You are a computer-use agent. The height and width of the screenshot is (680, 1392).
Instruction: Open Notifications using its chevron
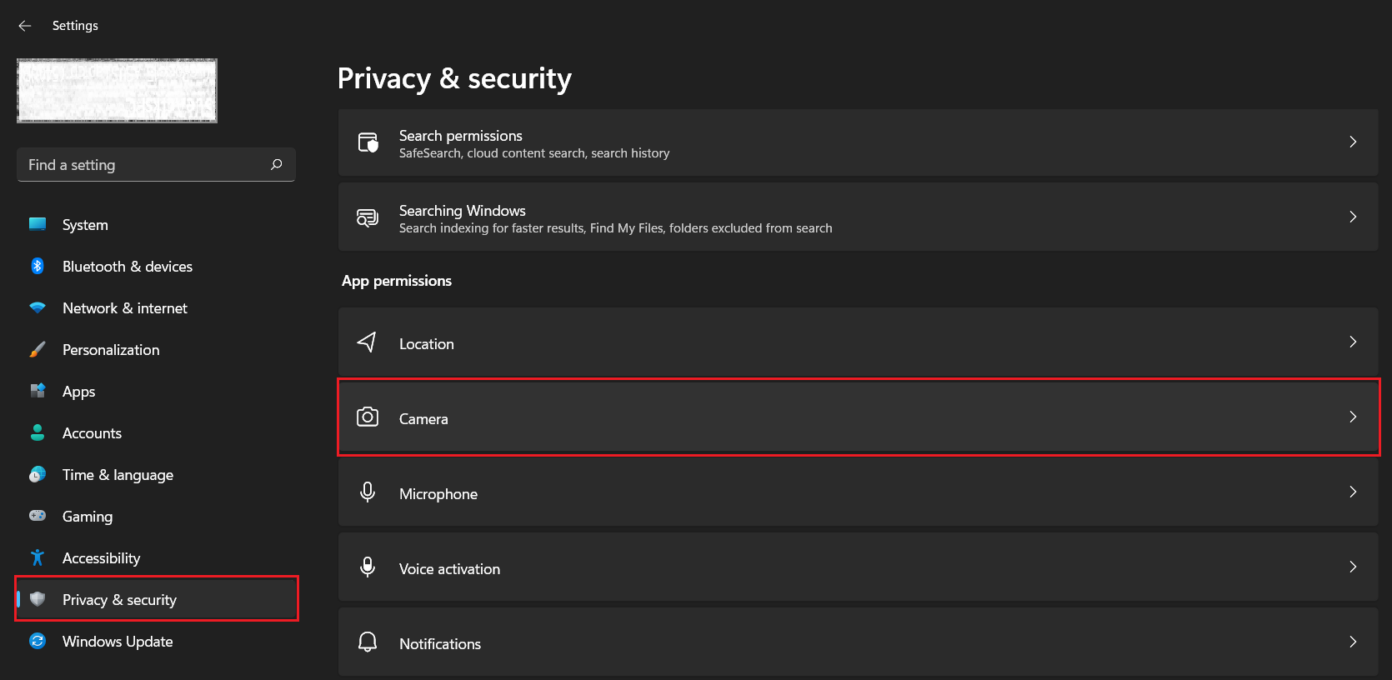pyautogui.click(x=1352, y=642)
